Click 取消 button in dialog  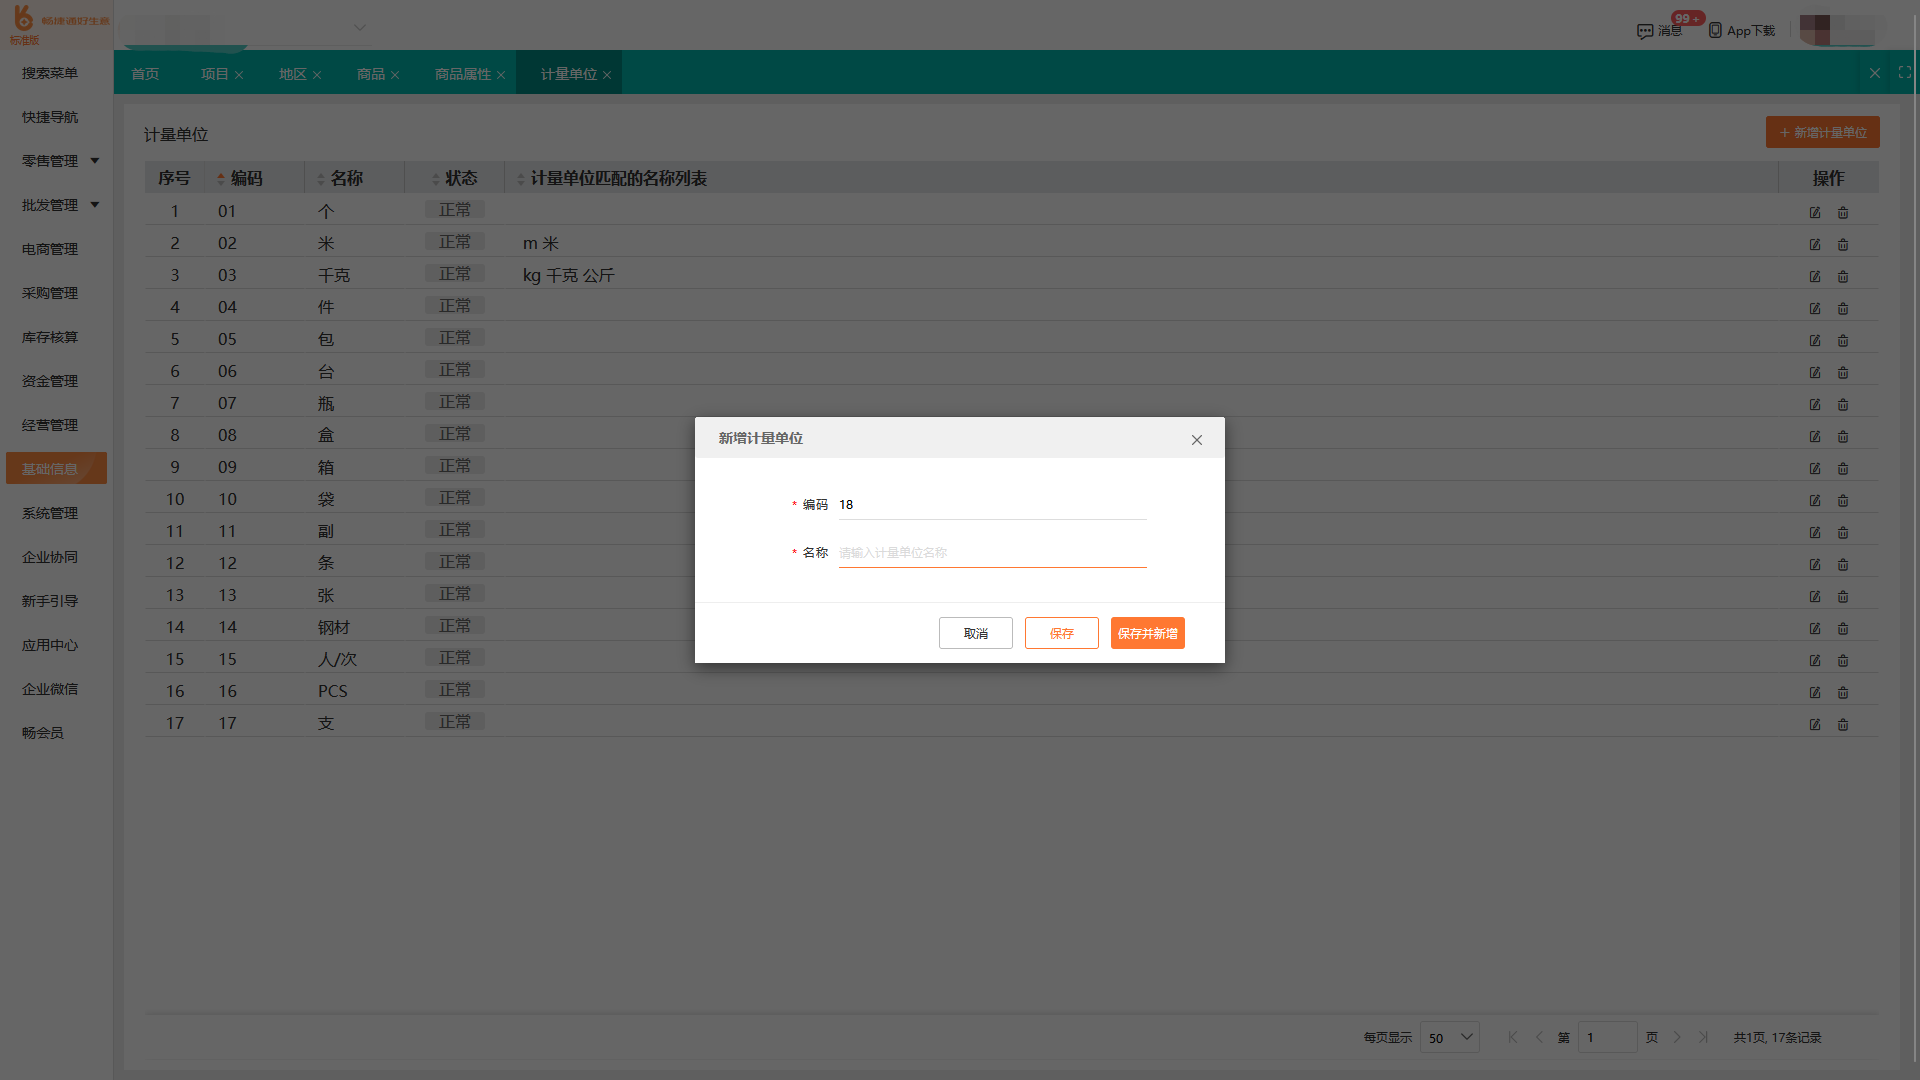pyautogui.click(x=976, y=633)
